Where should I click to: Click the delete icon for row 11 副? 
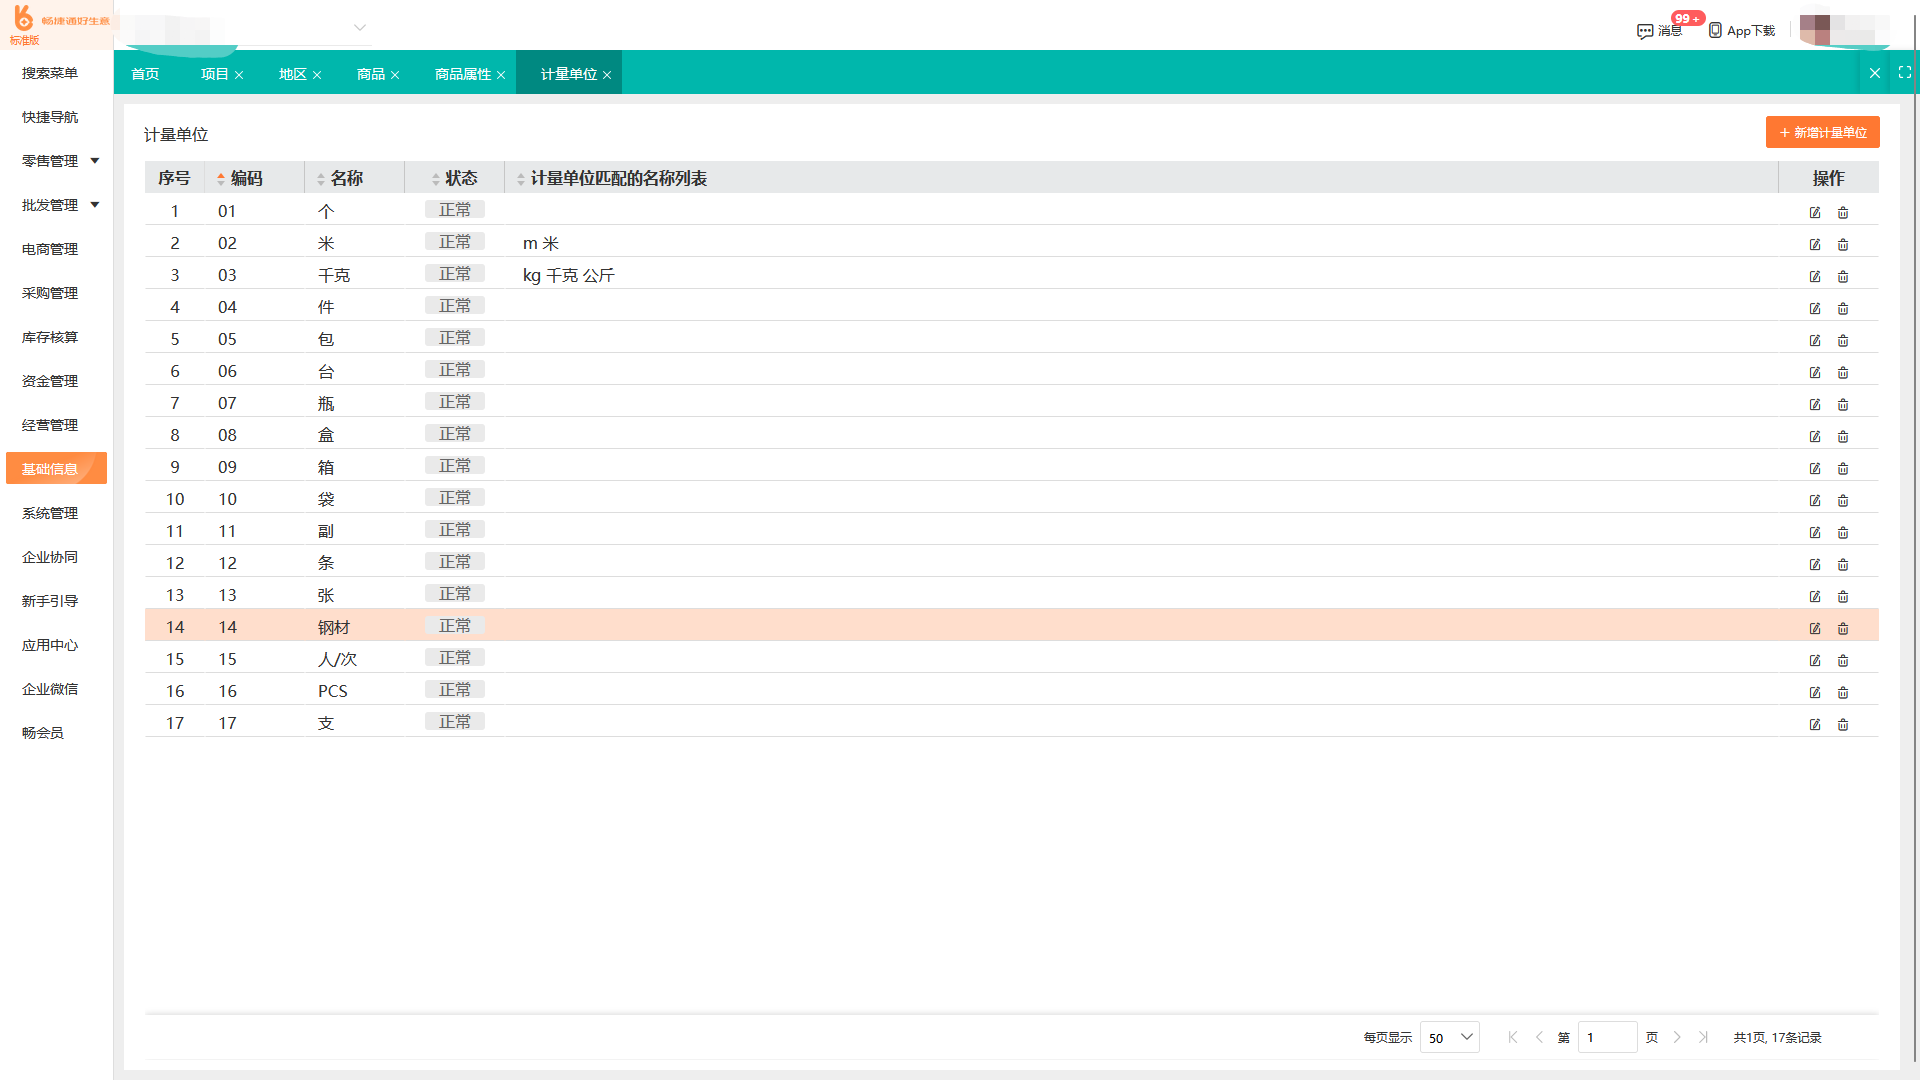coord(1844,531)
